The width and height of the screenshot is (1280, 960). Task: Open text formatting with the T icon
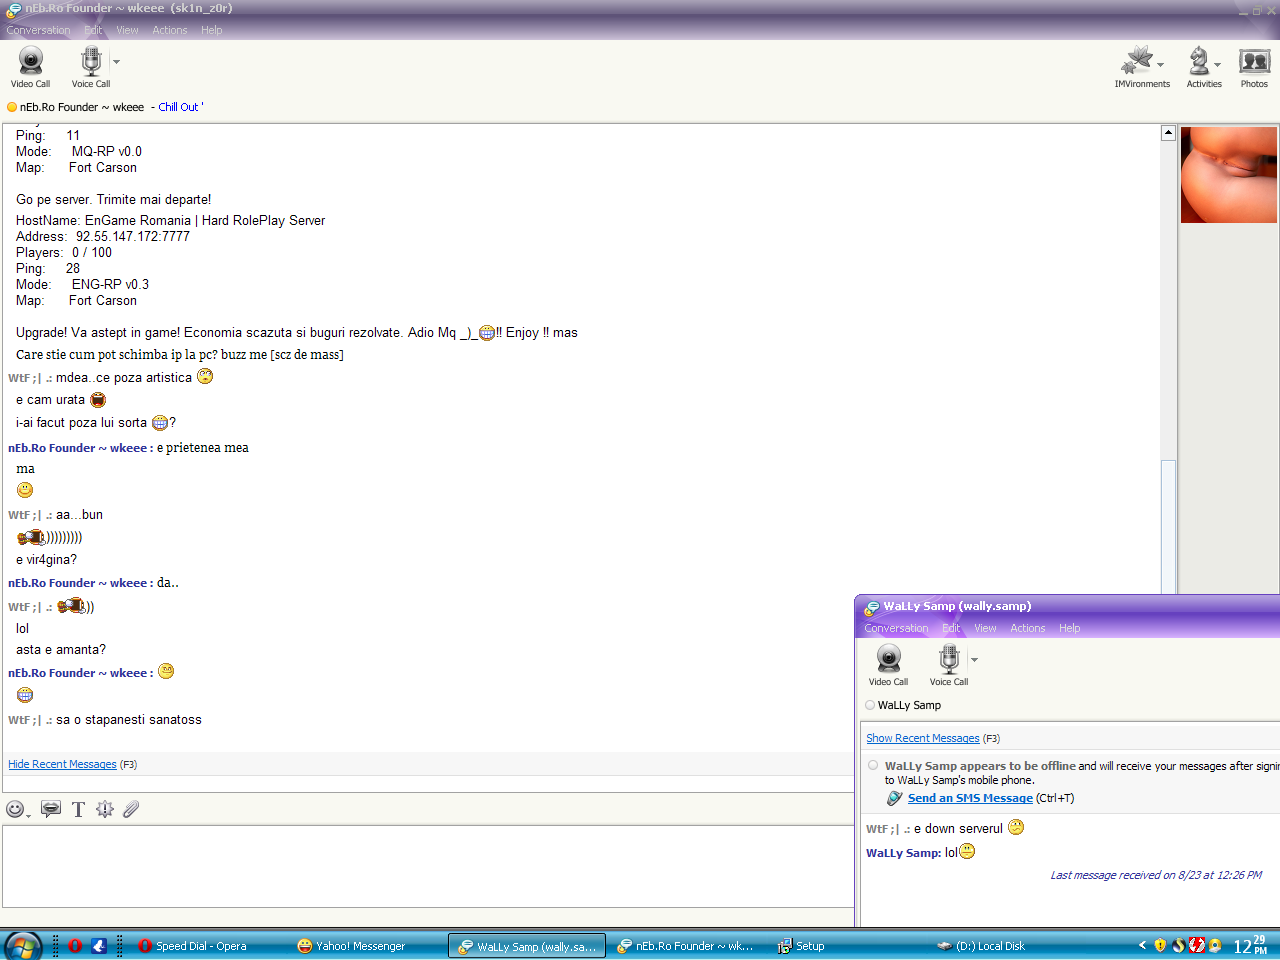(x=78, y=809)
